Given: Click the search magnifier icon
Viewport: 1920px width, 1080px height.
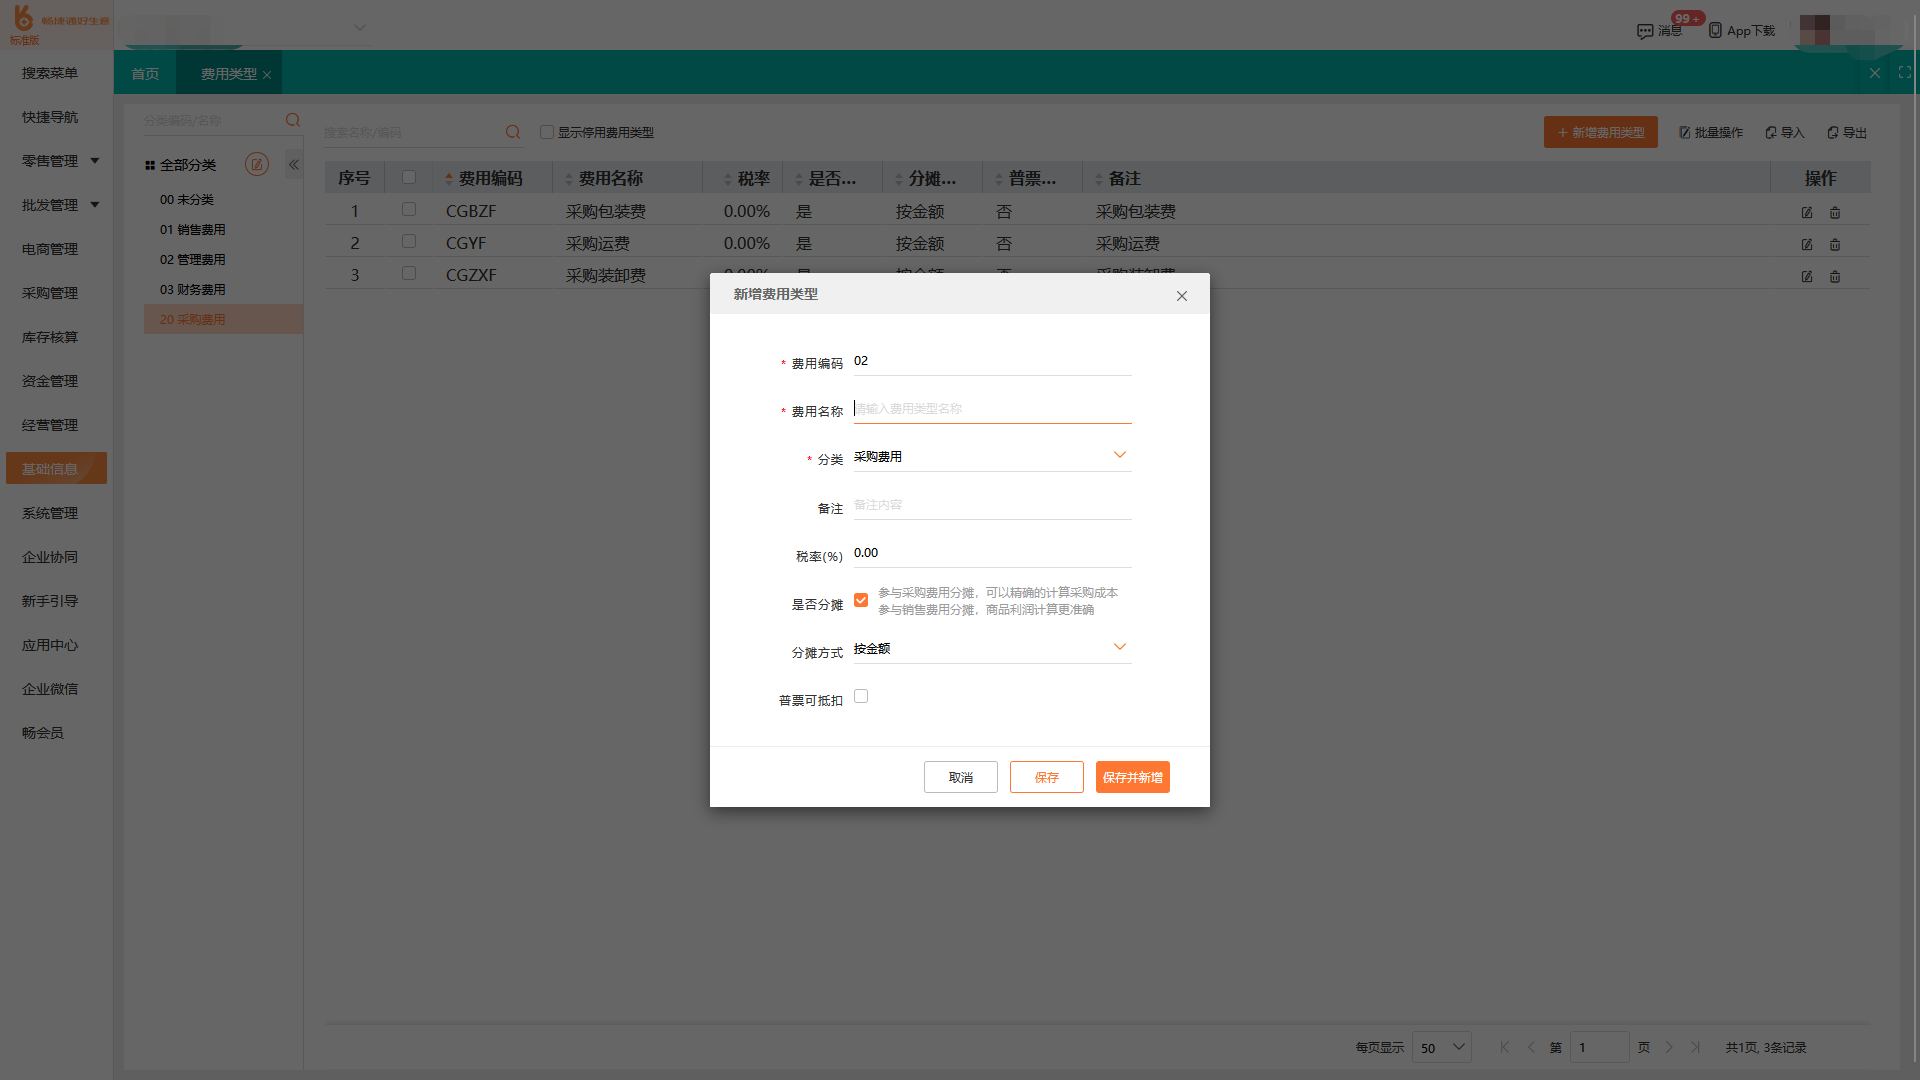Looking at the screenshot, I should [293, 120].
